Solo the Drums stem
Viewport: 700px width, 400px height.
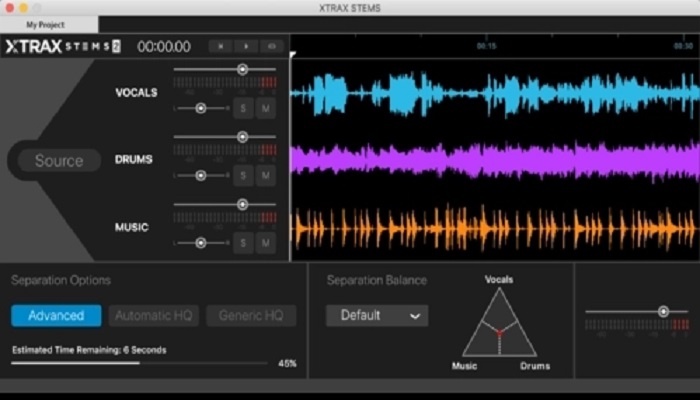[243, 175]
